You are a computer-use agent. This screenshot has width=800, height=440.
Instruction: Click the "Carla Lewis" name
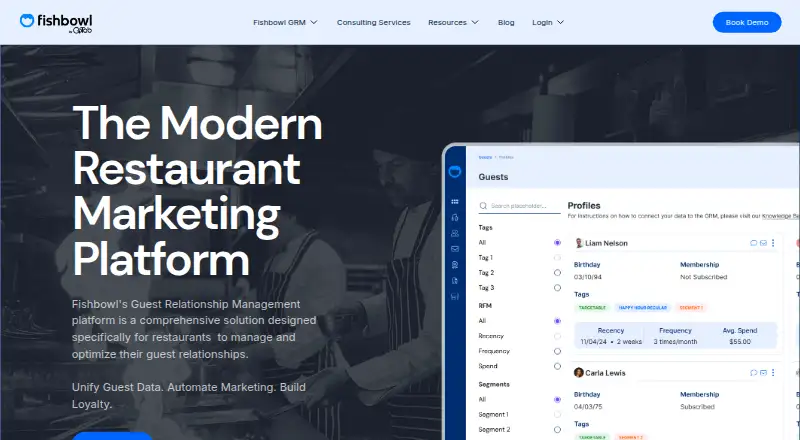coord(605,373)
